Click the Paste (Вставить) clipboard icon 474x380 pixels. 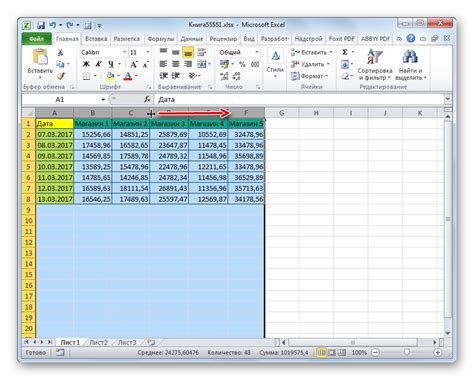40,57
